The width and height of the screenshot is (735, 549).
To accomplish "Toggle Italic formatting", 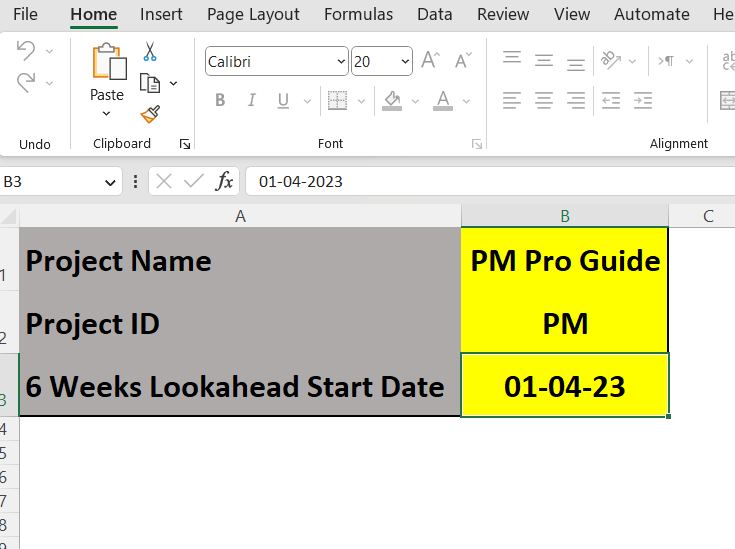I will [252, 100].
